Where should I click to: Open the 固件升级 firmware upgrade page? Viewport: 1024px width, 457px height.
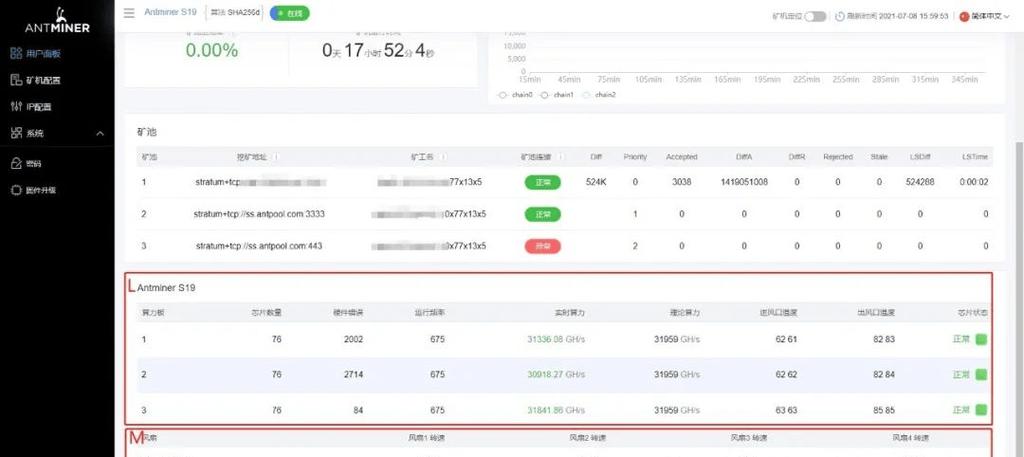tap(41, 190)
